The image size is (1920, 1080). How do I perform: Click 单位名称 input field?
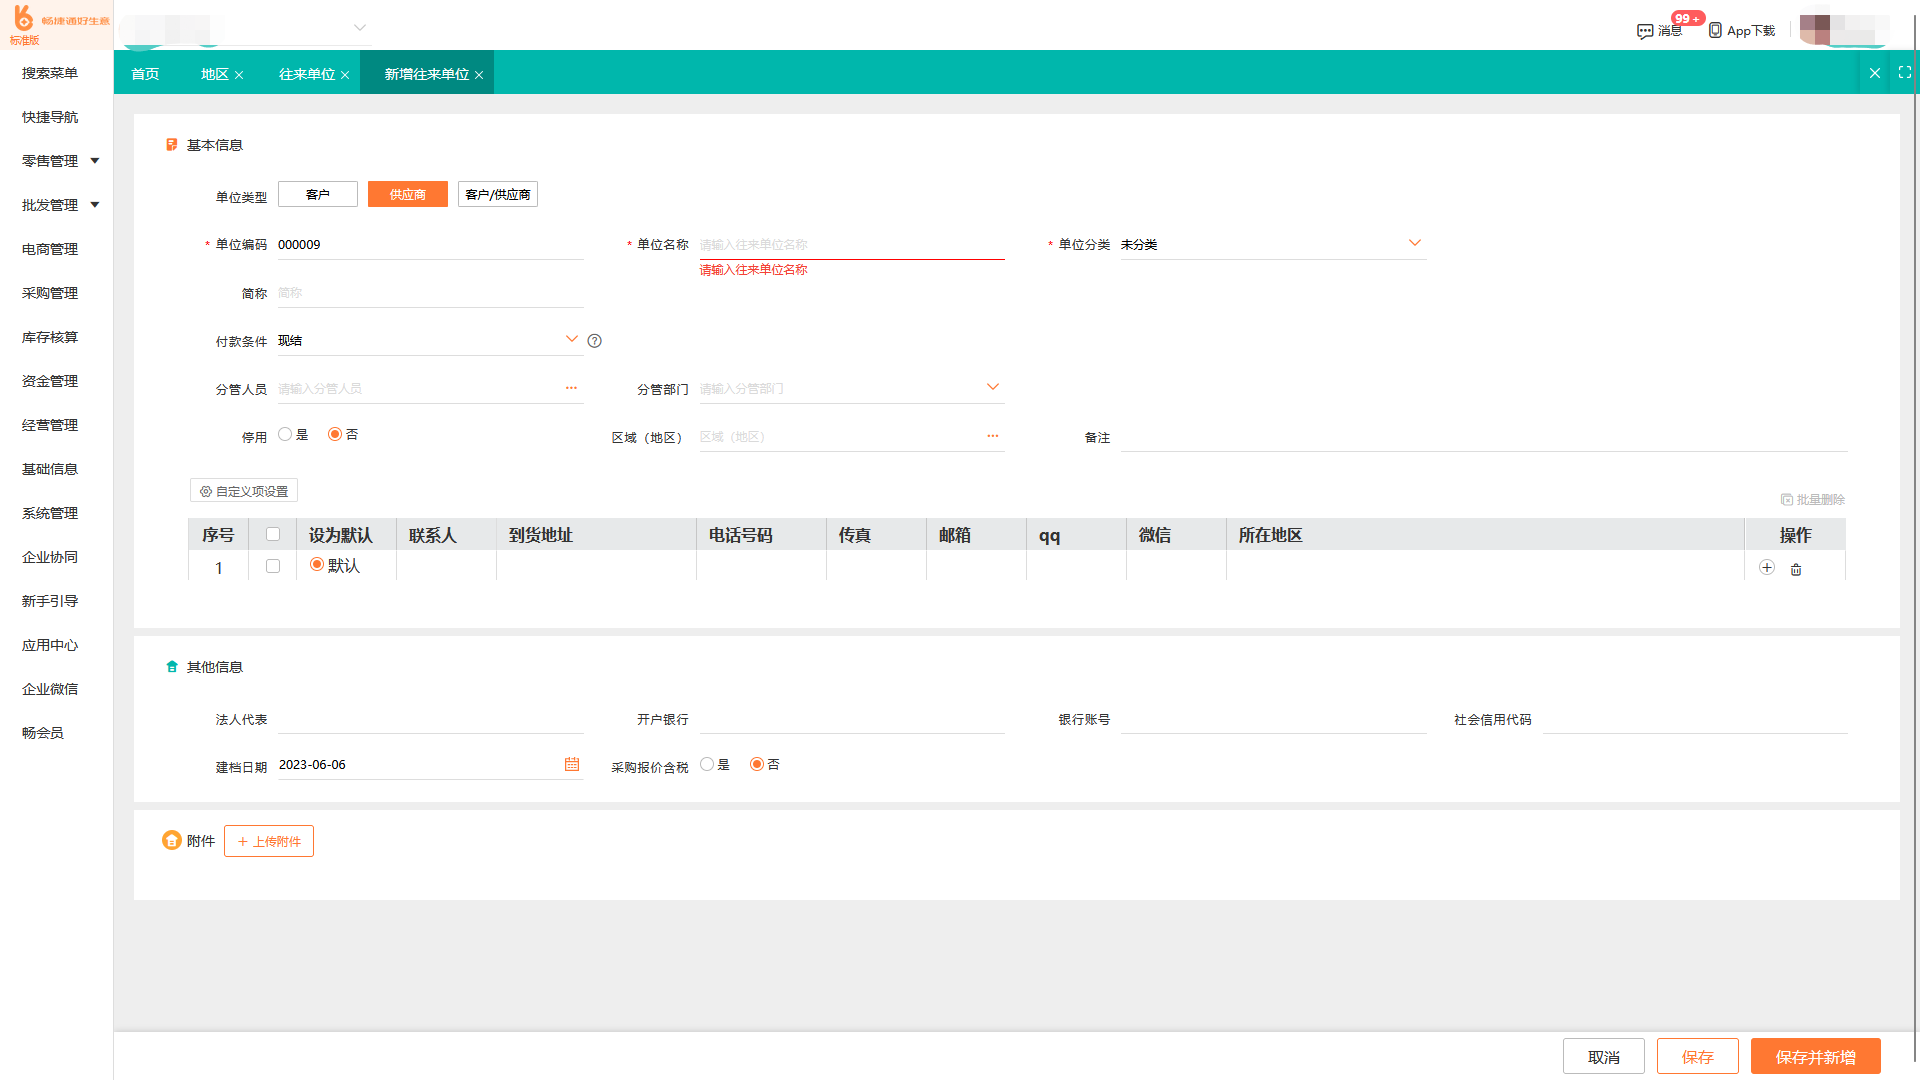pyautogui.click(x=849, y=244)
